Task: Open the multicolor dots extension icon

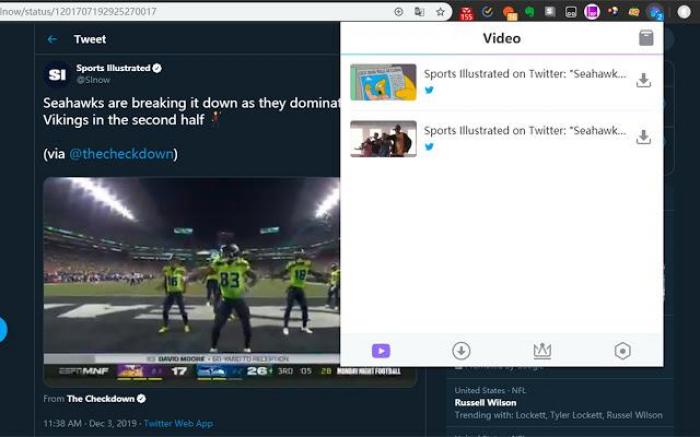Action: (x=613, y=11)
